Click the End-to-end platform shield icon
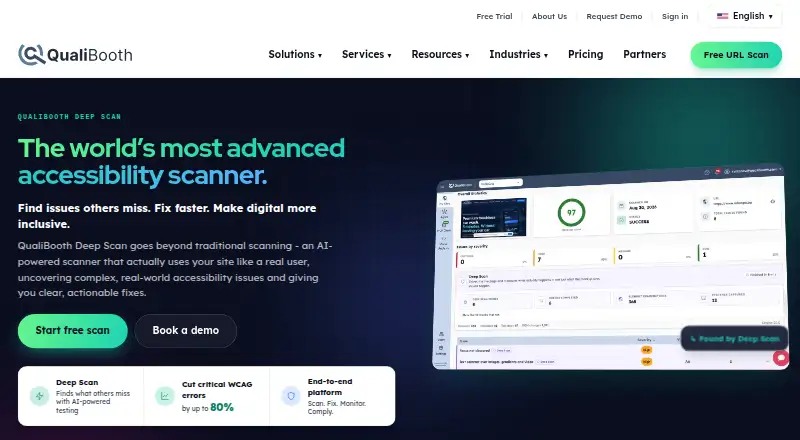This screenshot has width=800, height=440. 291,396
